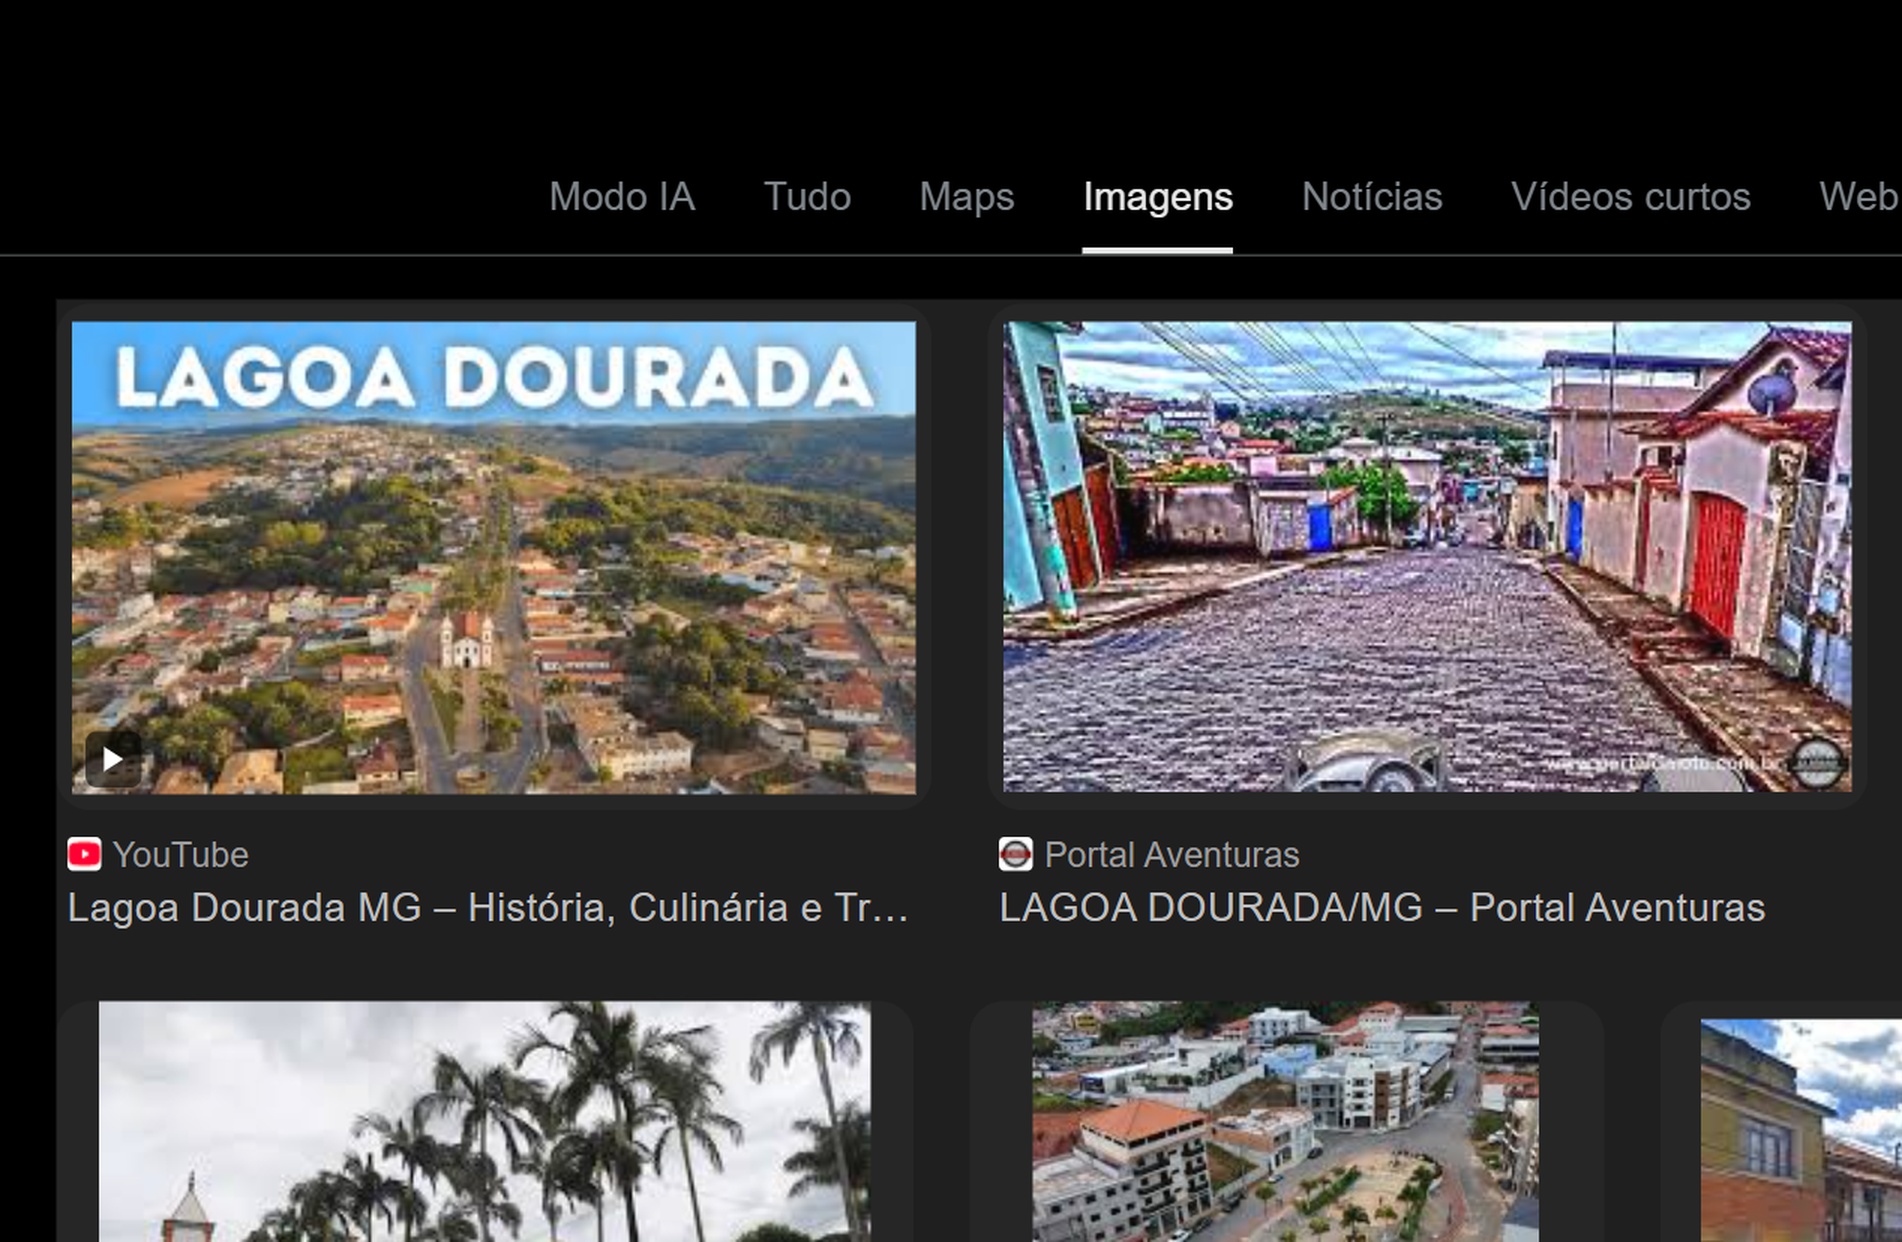The image size is (1902, 1242).
Task: Click the YouTube favicon icon
Action: click(84, 855)
